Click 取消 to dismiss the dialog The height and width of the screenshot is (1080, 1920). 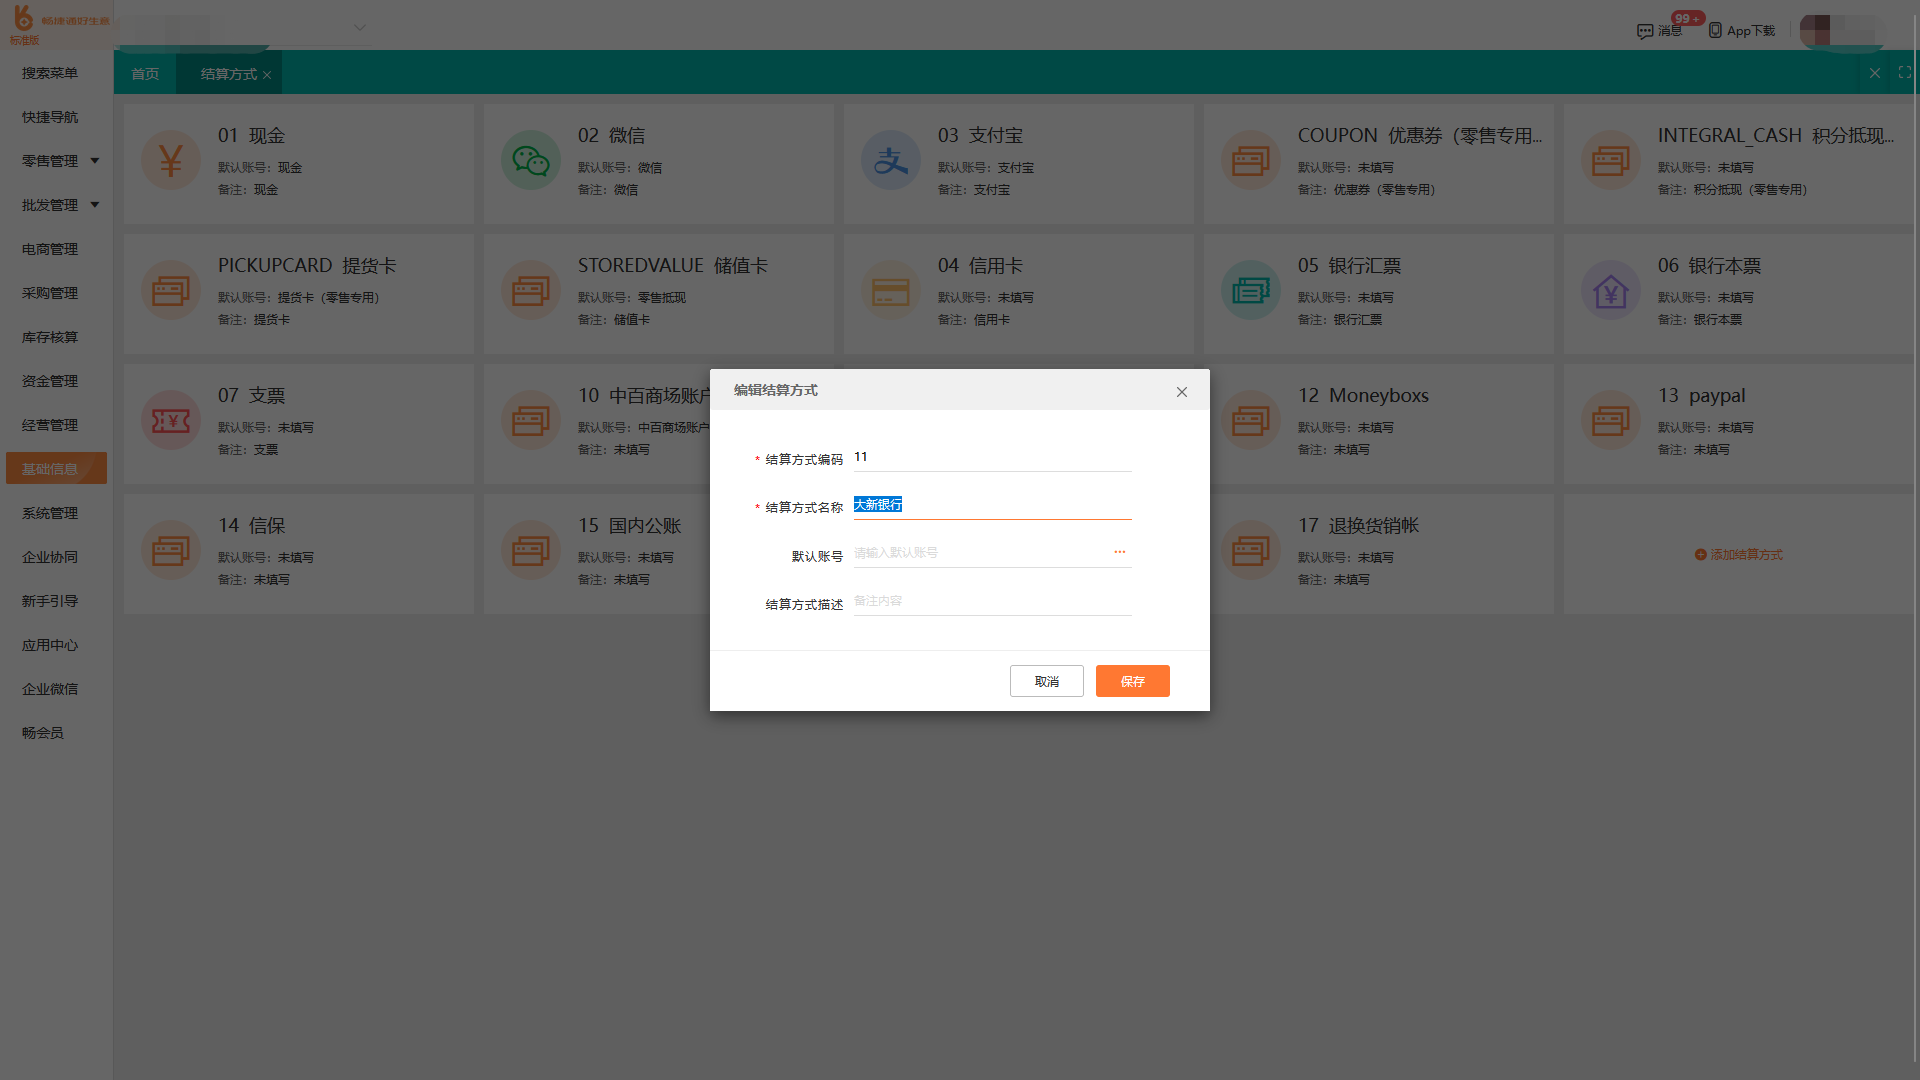[1046, 680]
